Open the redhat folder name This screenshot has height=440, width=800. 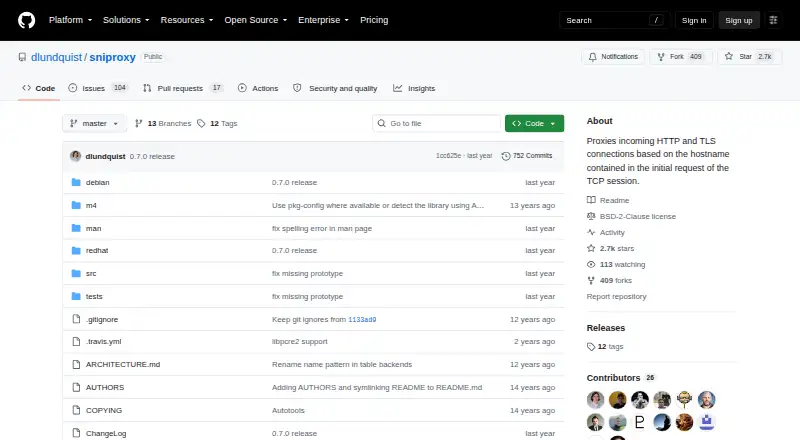tap(97, 251)
